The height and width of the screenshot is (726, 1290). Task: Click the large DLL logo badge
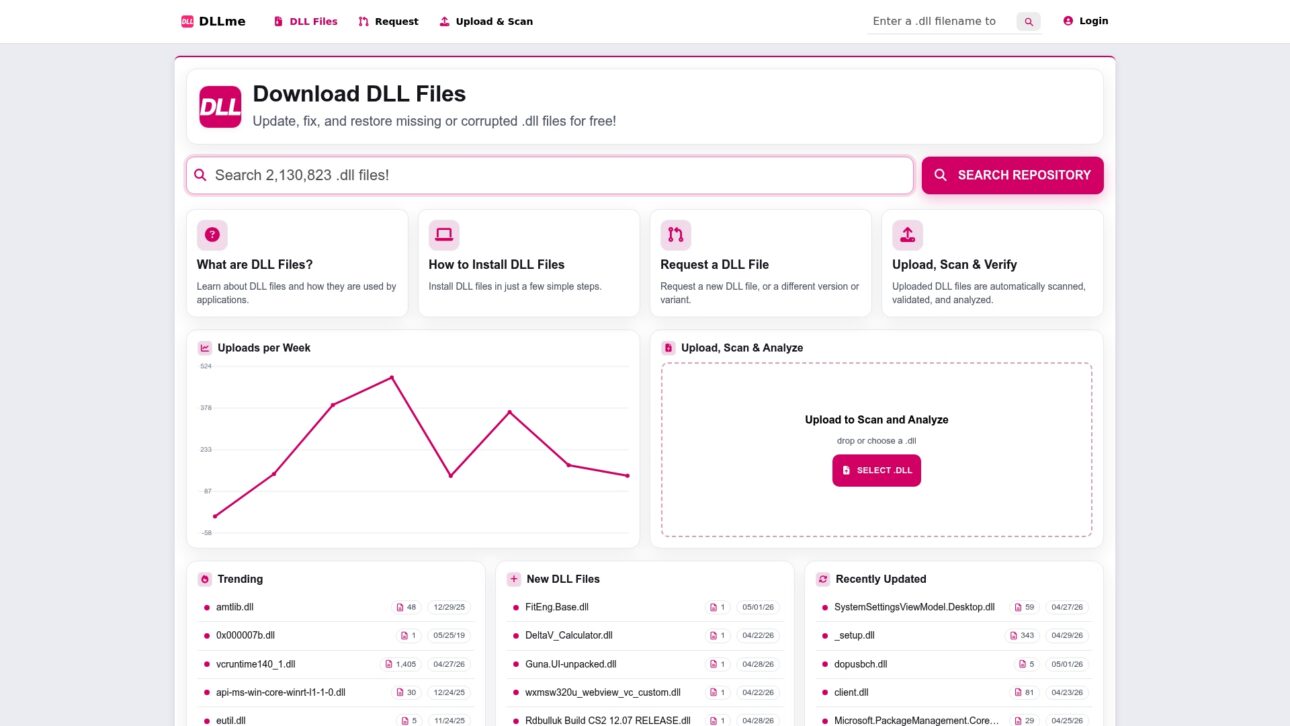coord(220,107)
